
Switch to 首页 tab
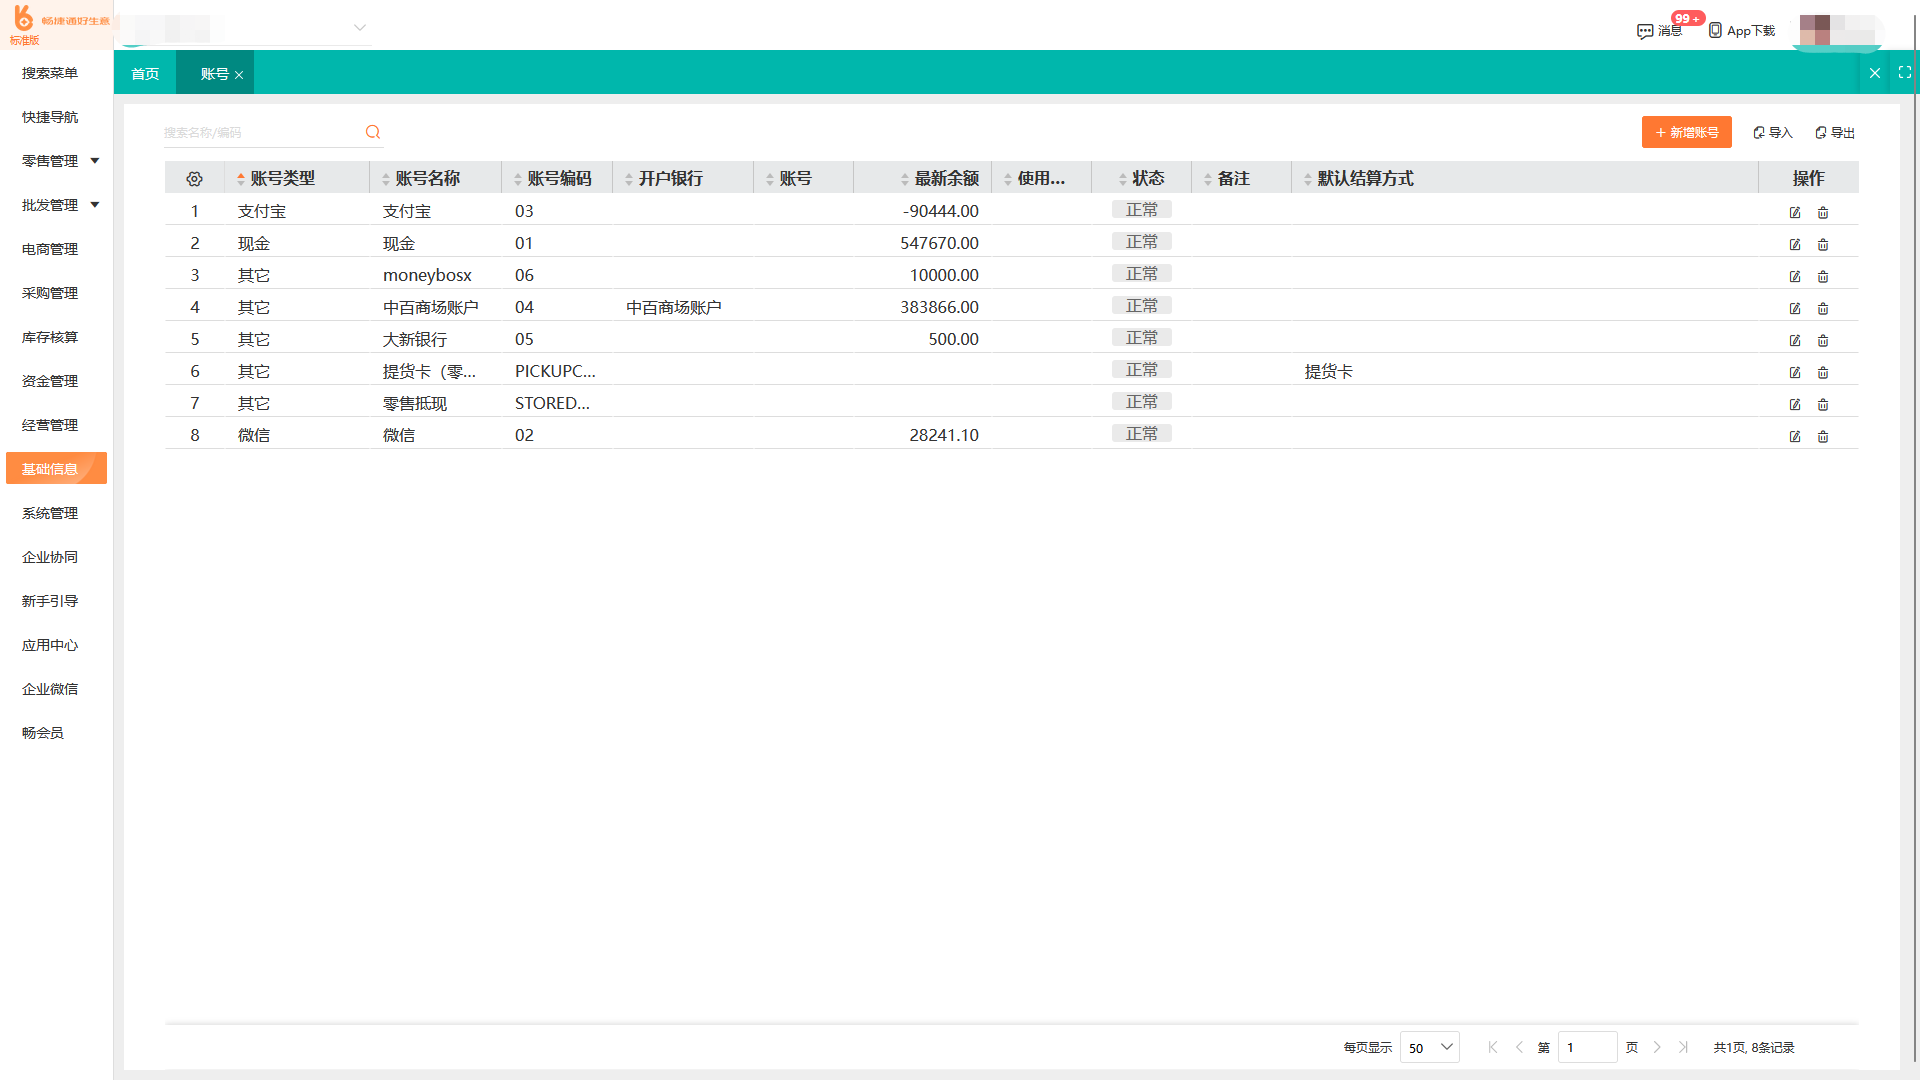[x=146, y=74]
